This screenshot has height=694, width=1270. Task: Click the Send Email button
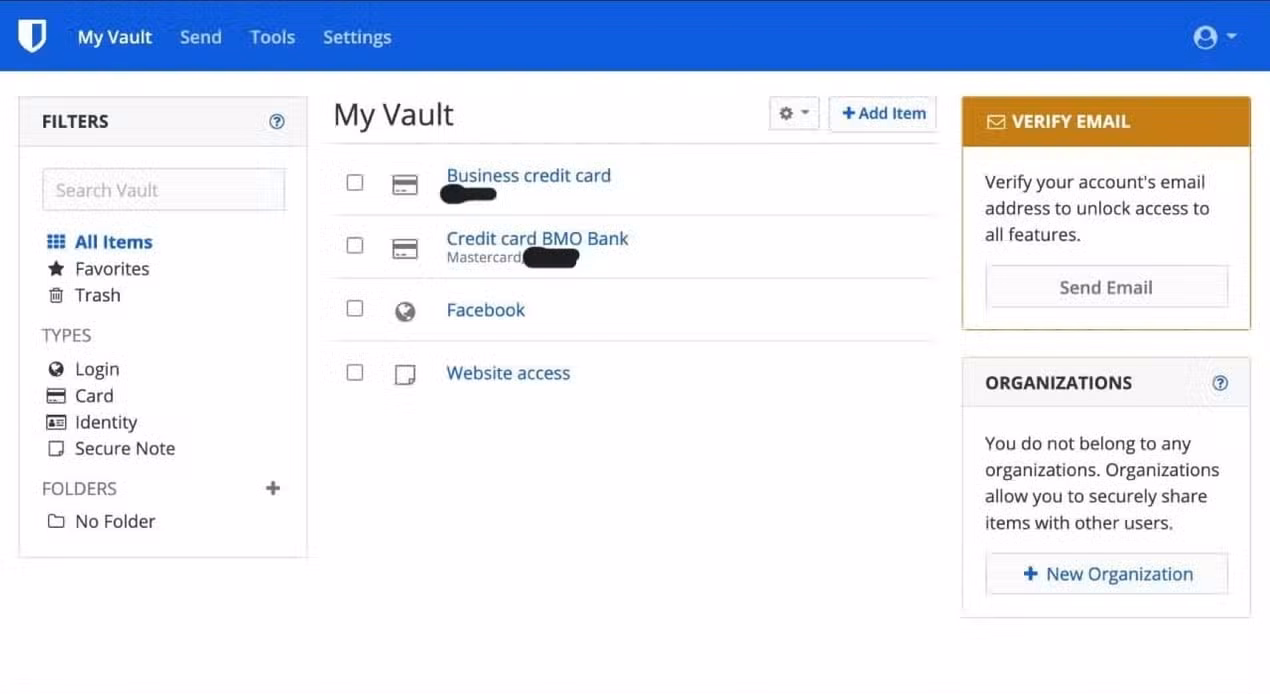pyautogui.click(x=1106, y=287)
